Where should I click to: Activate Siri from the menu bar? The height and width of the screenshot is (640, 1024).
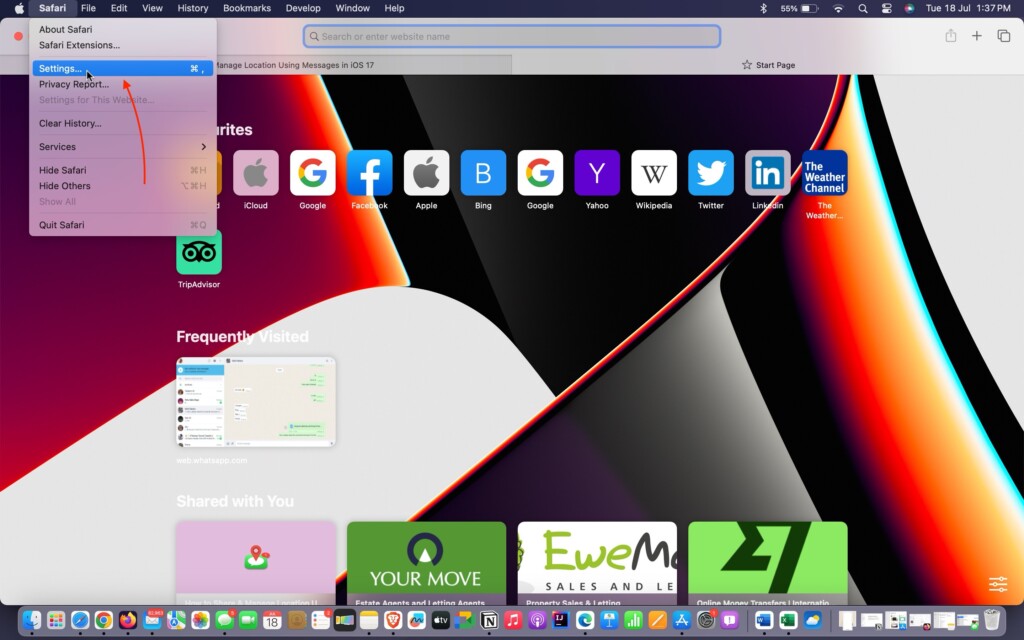coord(909,8)
